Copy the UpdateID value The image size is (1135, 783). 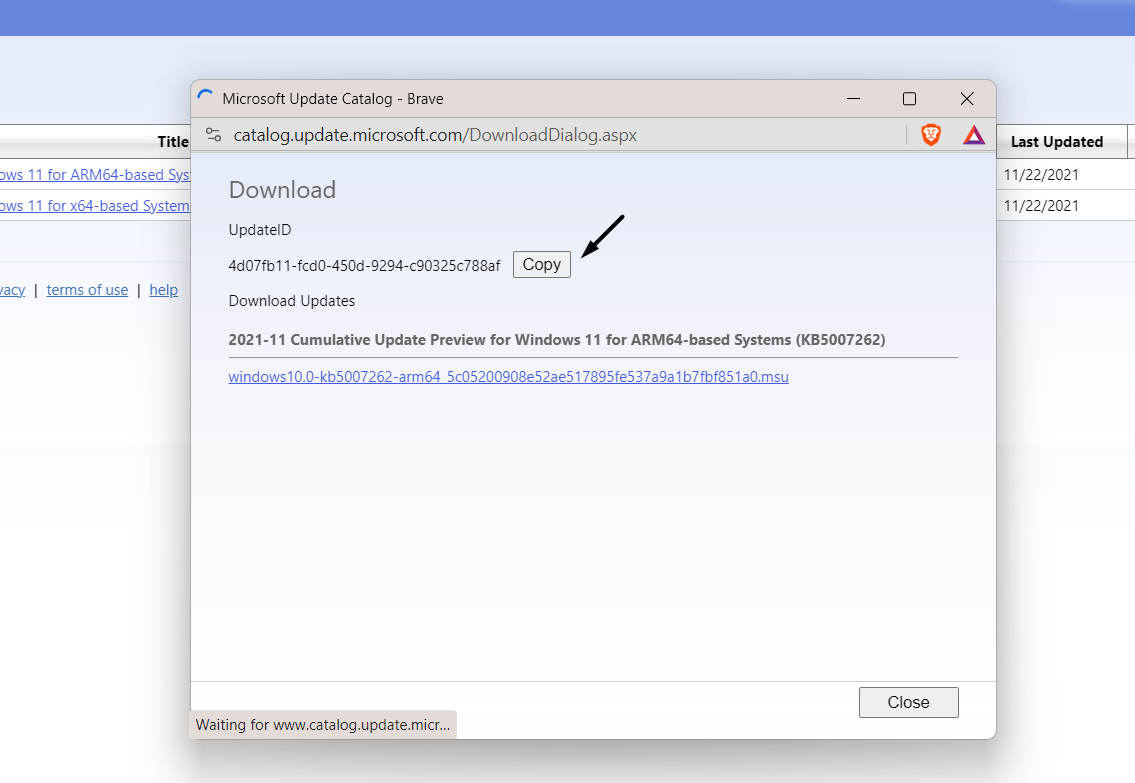point(541,264)
